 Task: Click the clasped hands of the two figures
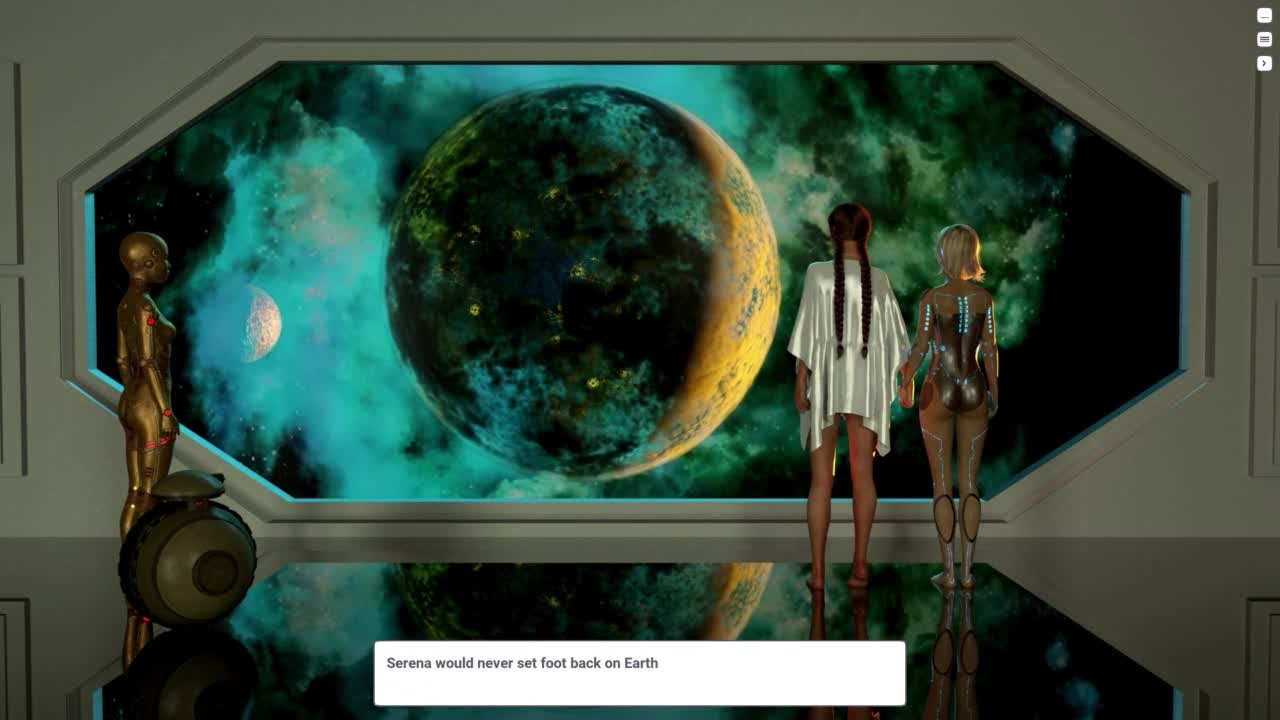(906, 393)
